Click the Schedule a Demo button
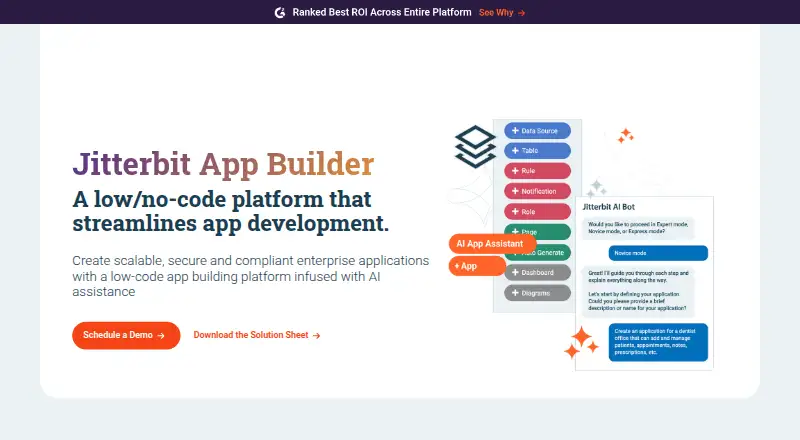Image resolution: width=800 pixels, height=440 pixels. [x=126, y=335]
